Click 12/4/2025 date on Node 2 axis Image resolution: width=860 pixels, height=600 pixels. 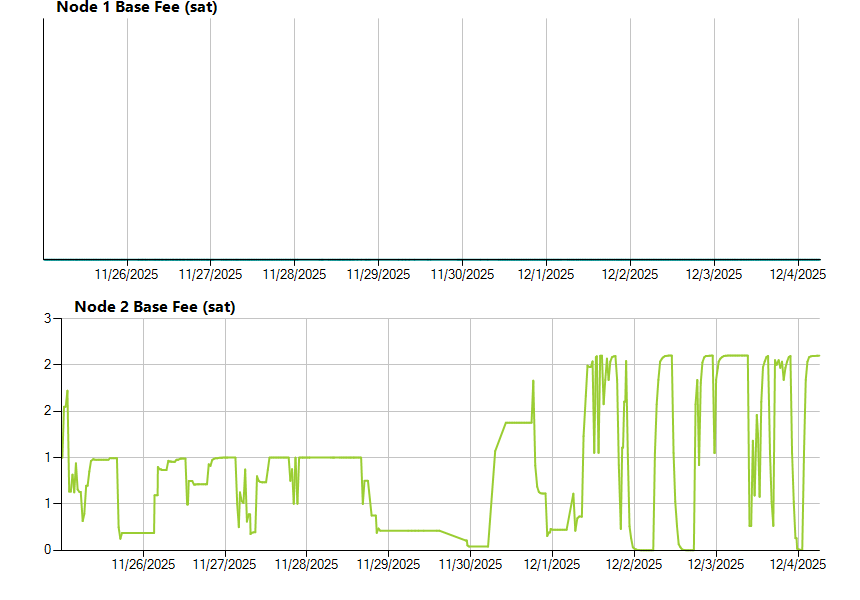pos(797,565)
